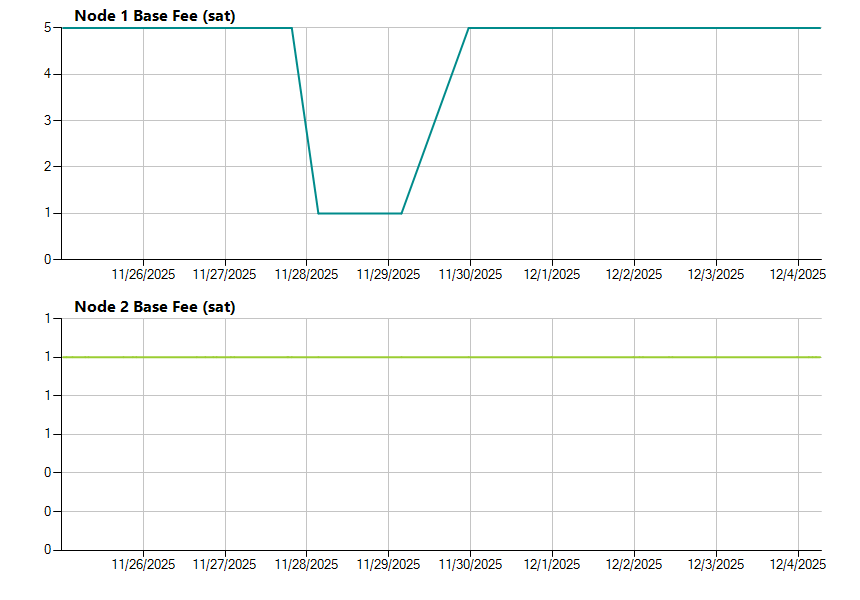Click the y-axis value 4 on Node 1 chart

47,74
